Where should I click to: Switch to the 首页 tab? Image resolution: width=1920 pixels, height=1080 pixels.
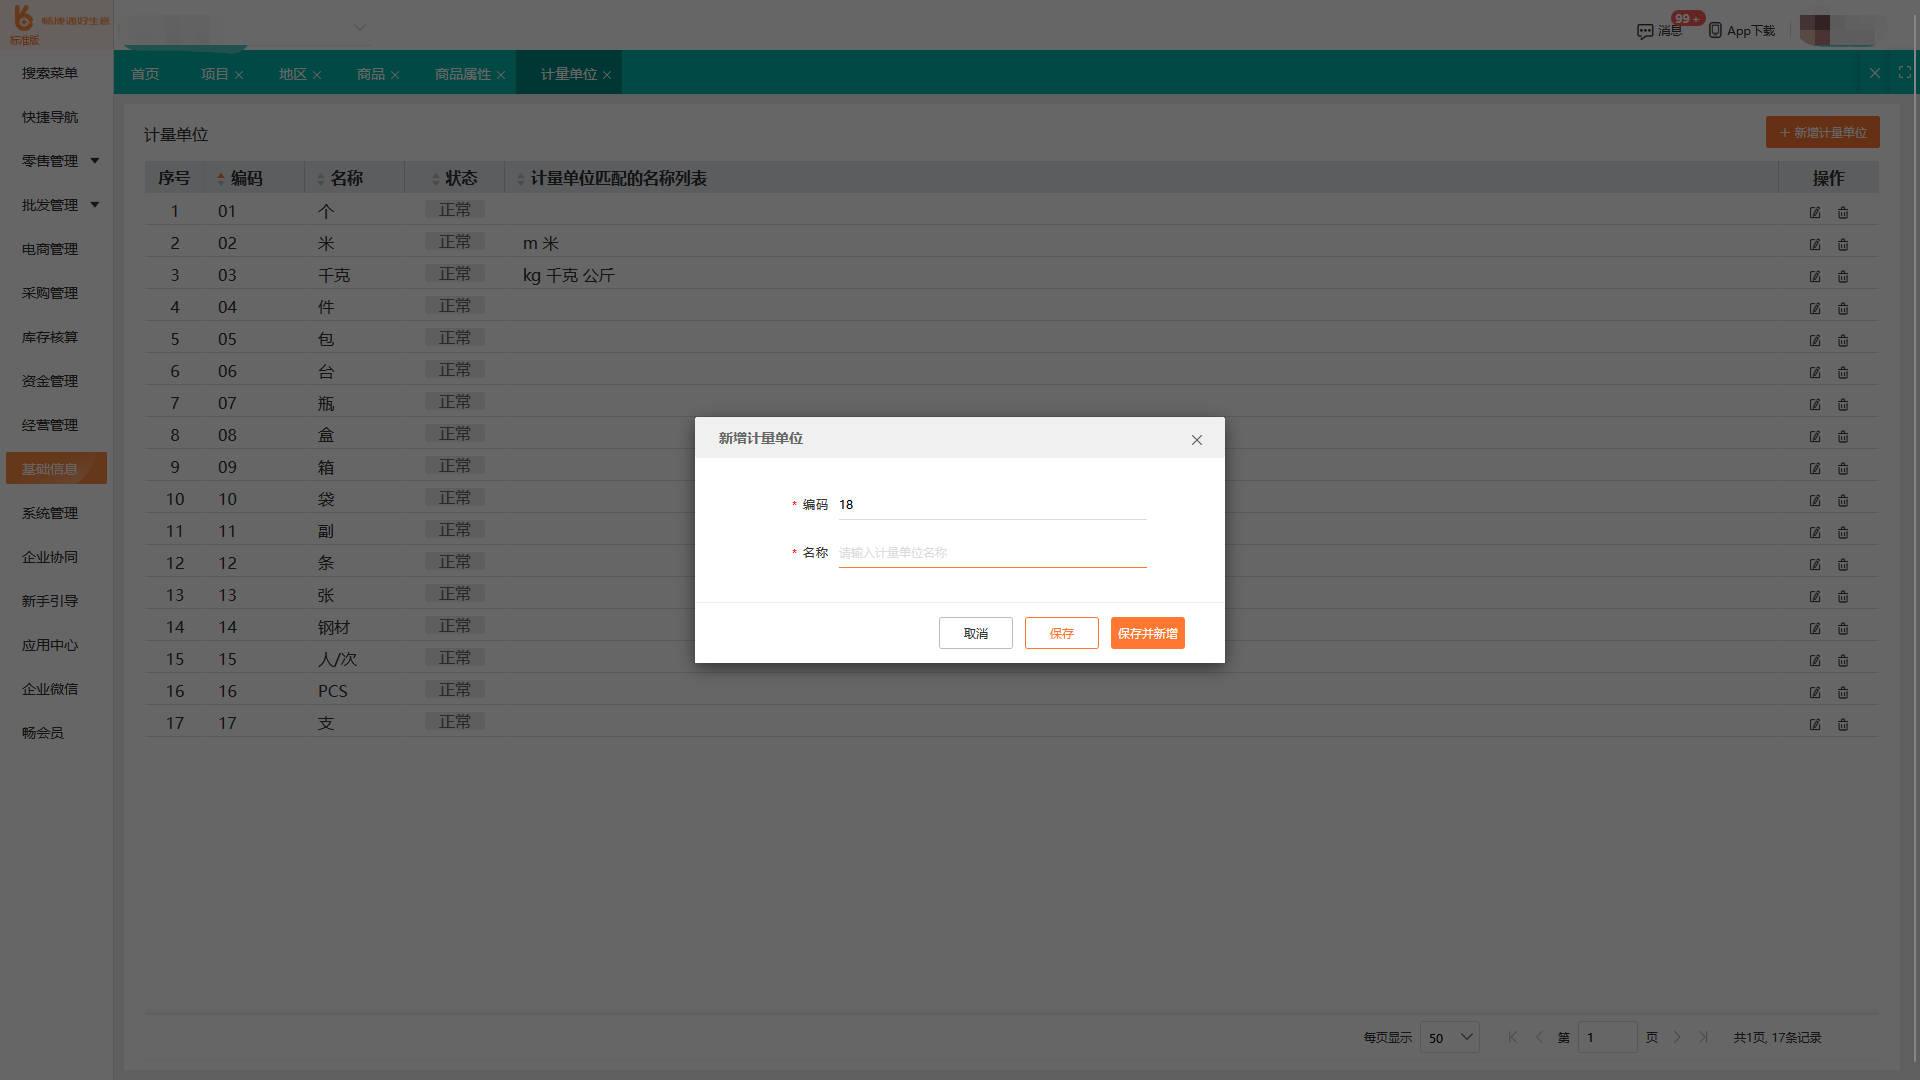click(x=144, y=74)
